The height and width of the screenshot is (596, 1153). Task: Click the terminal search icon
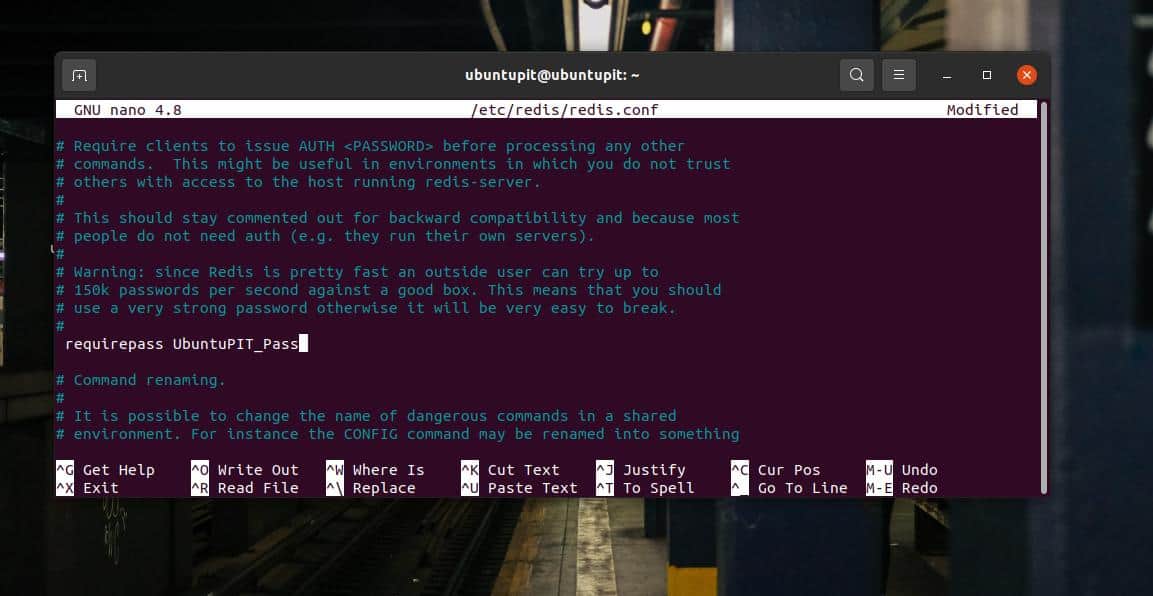coord(857,75)
